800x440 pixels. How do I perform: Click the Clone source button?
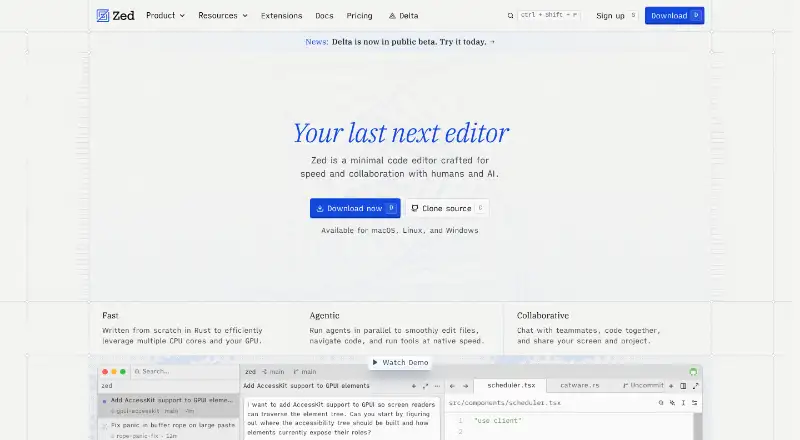pos(447,208)
